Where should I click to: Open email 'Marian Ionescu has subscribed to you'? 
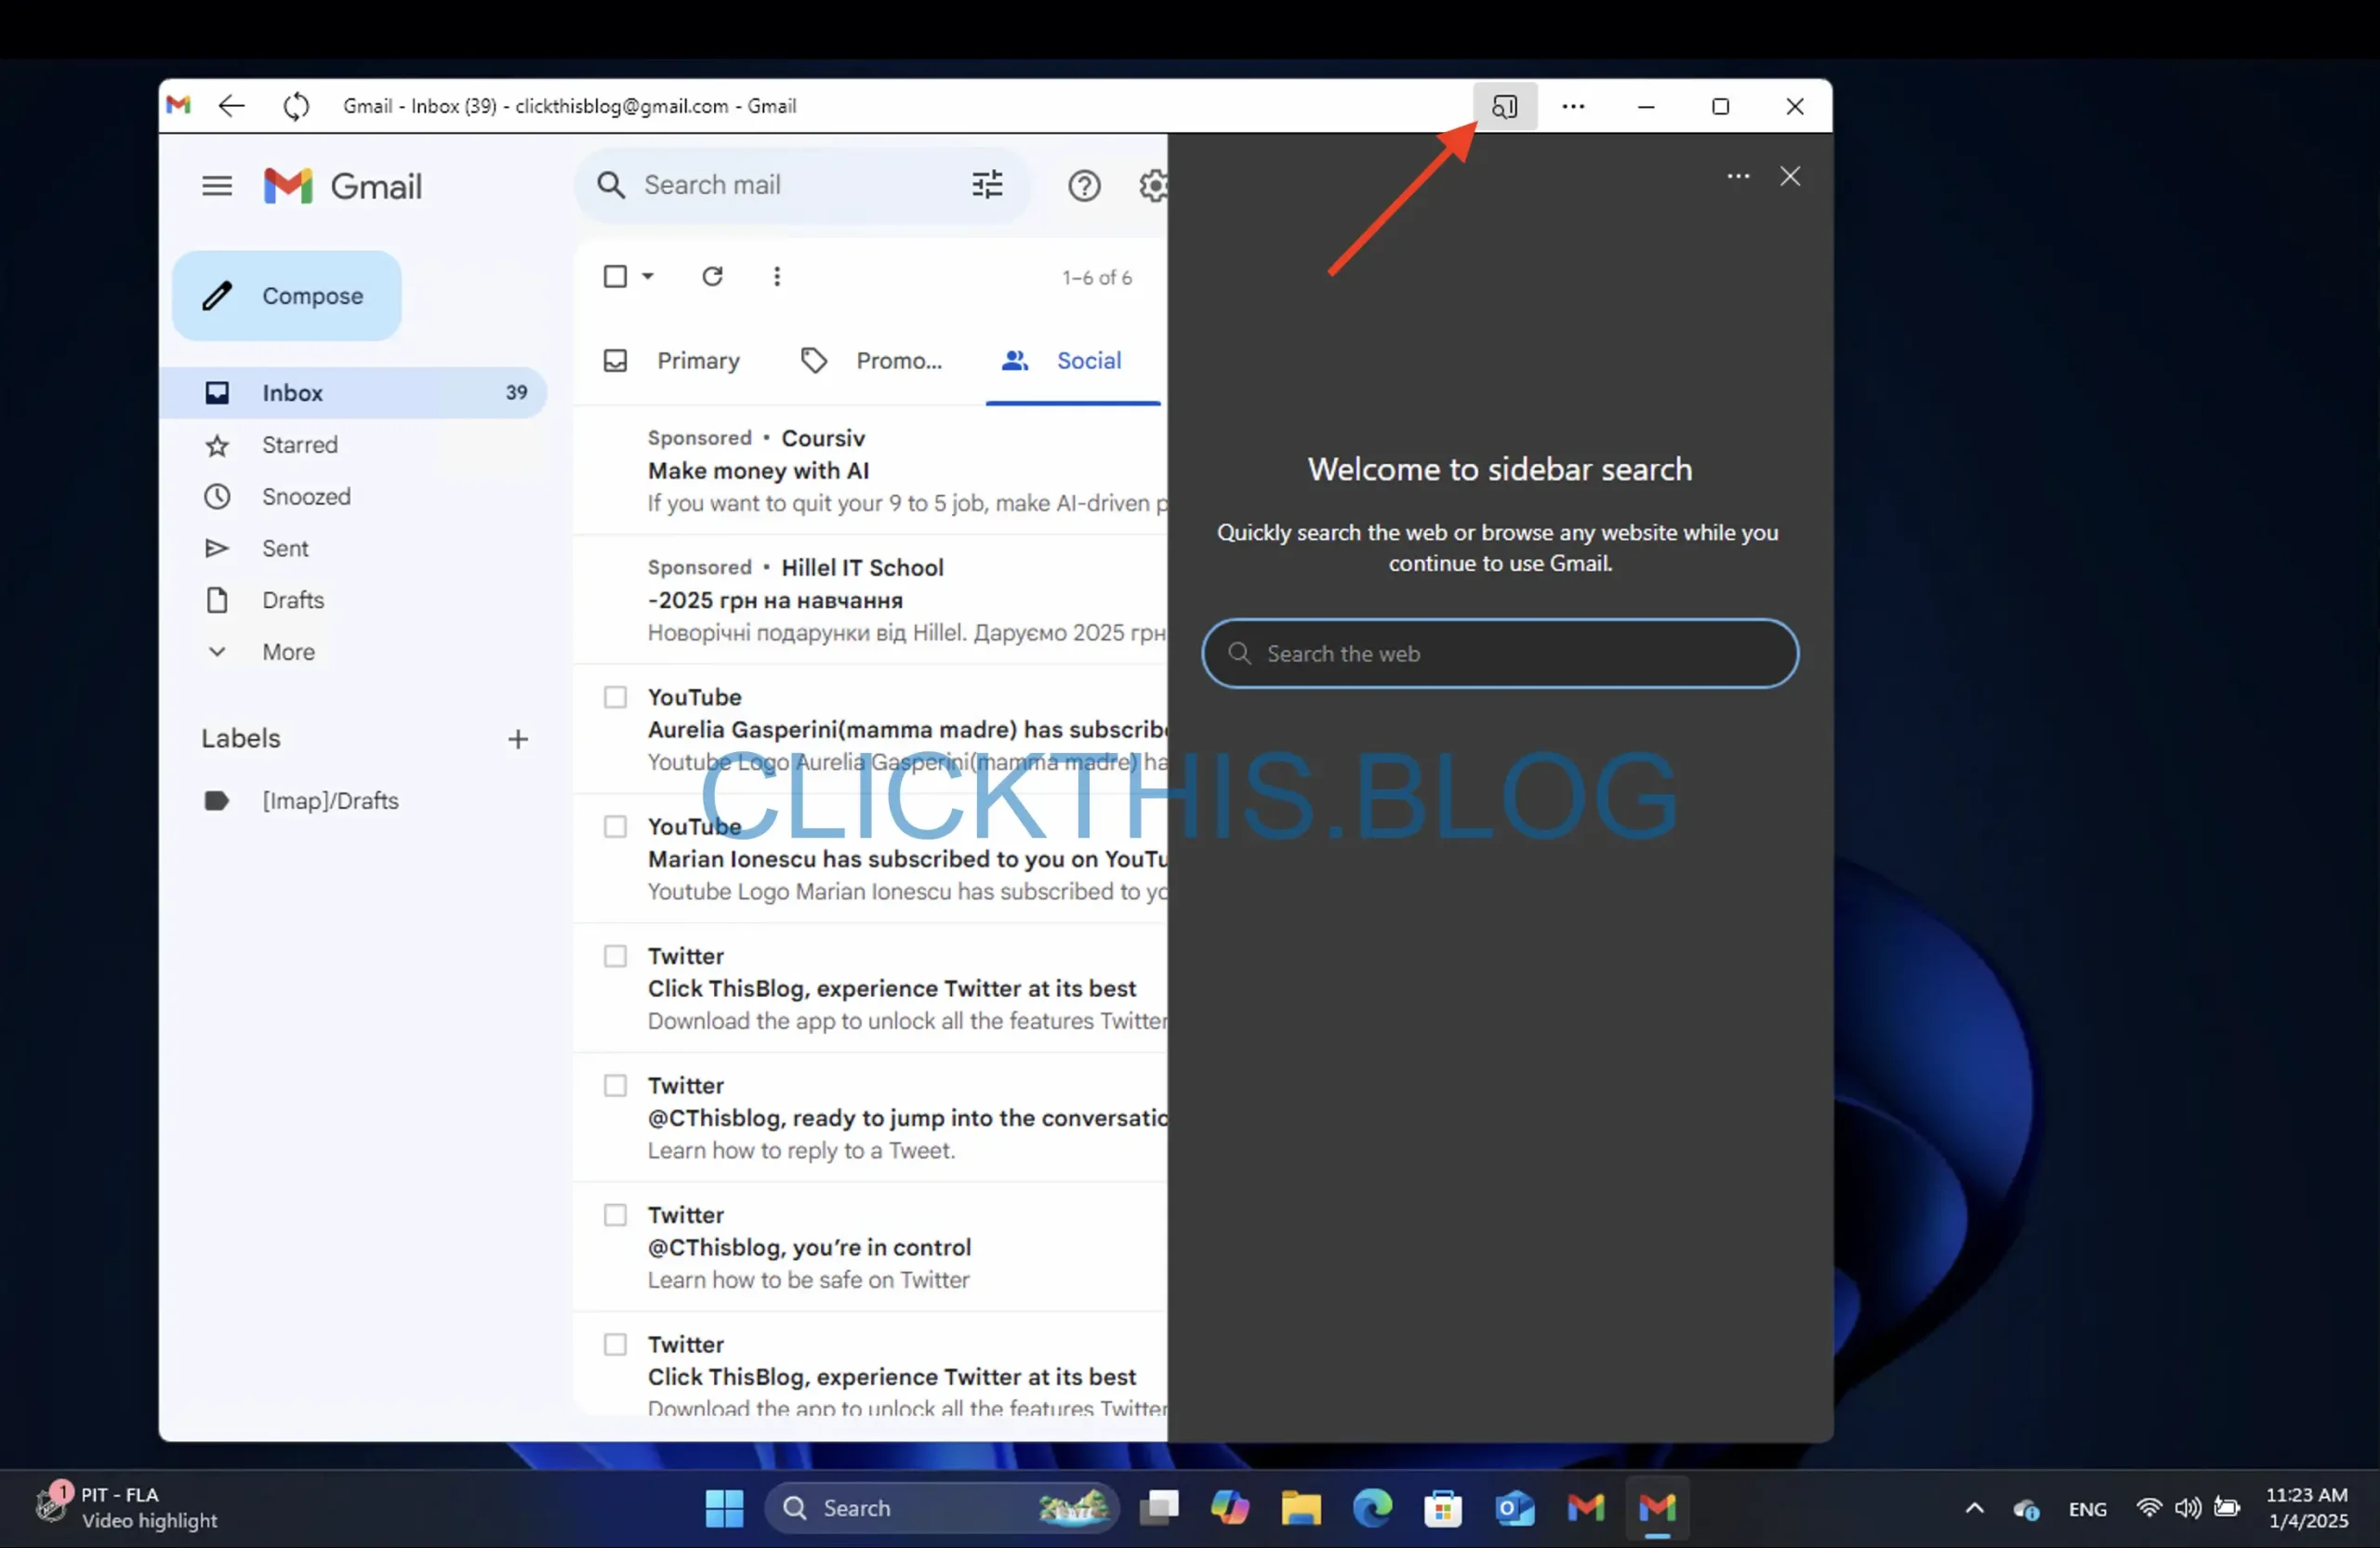871,859
